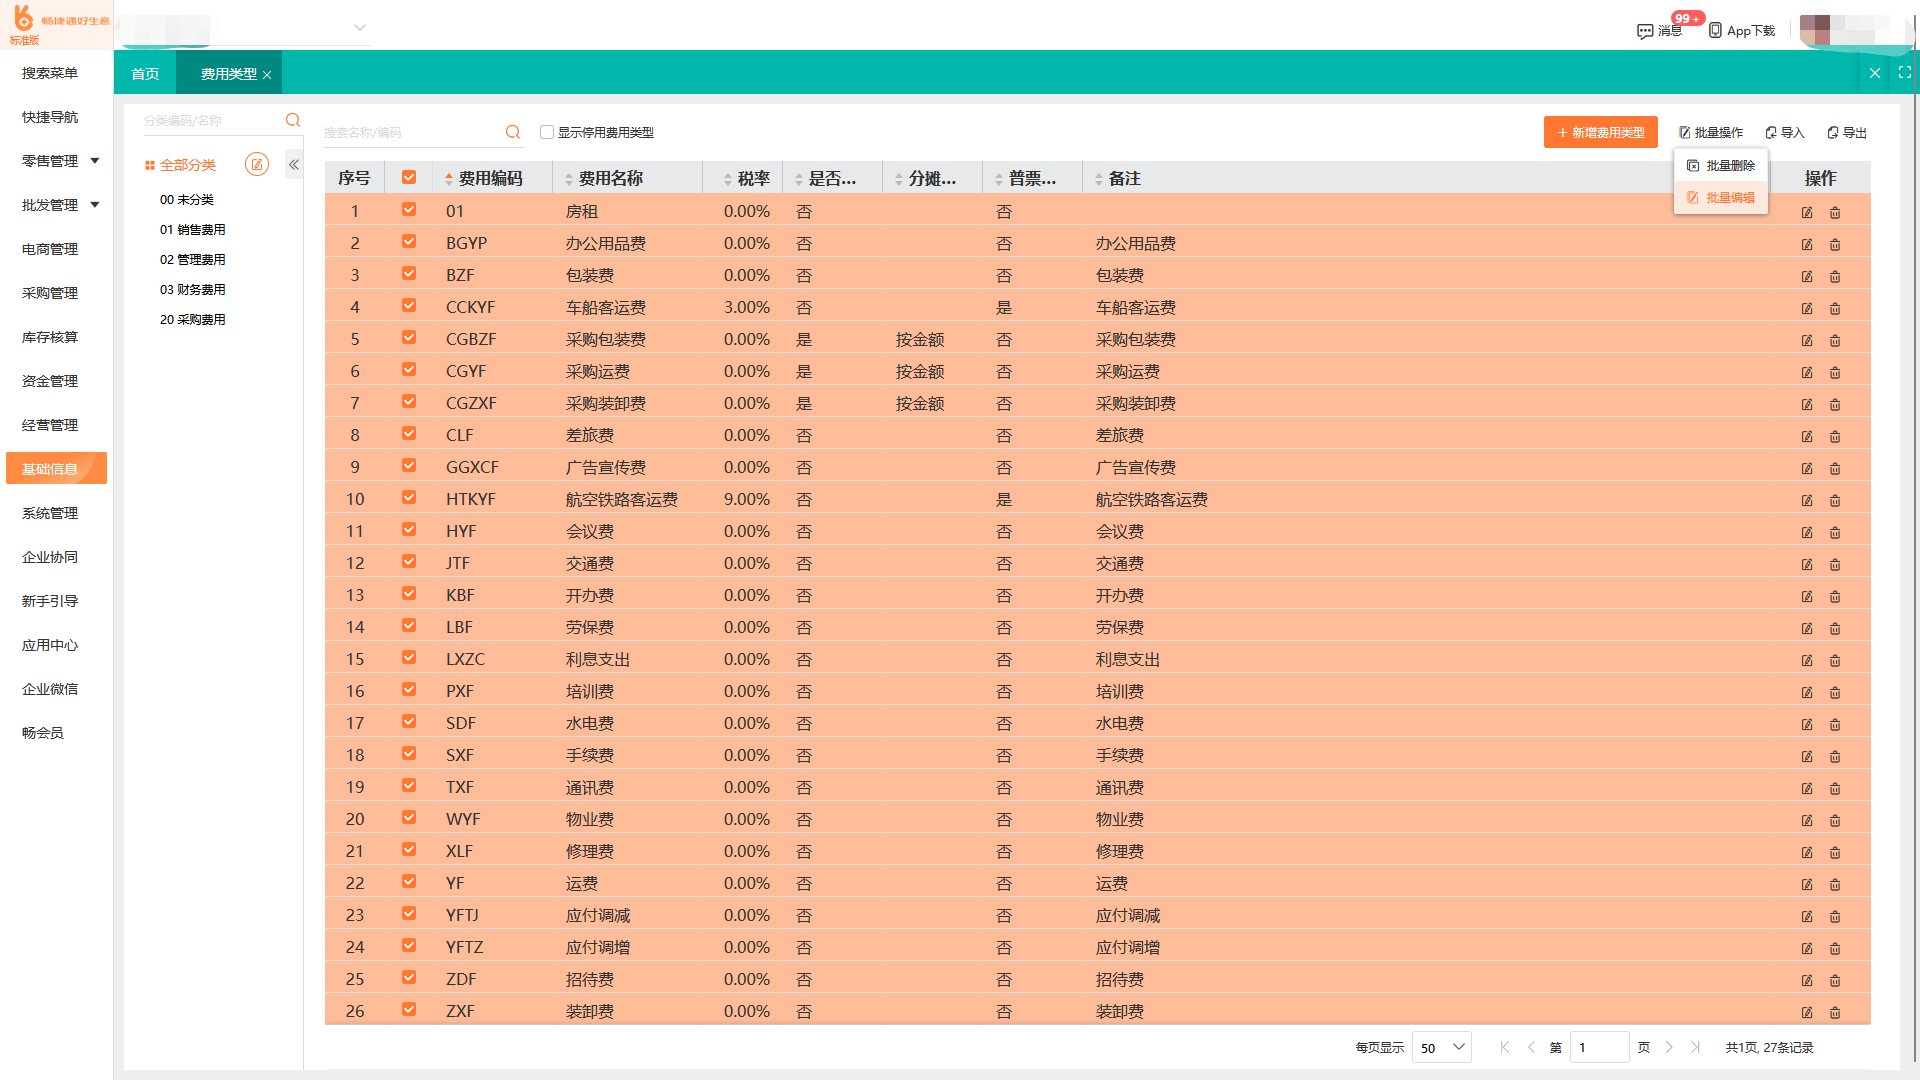1920x1080 pixels.
Task: Click the delete icon for row 3
Action: 1837,274
